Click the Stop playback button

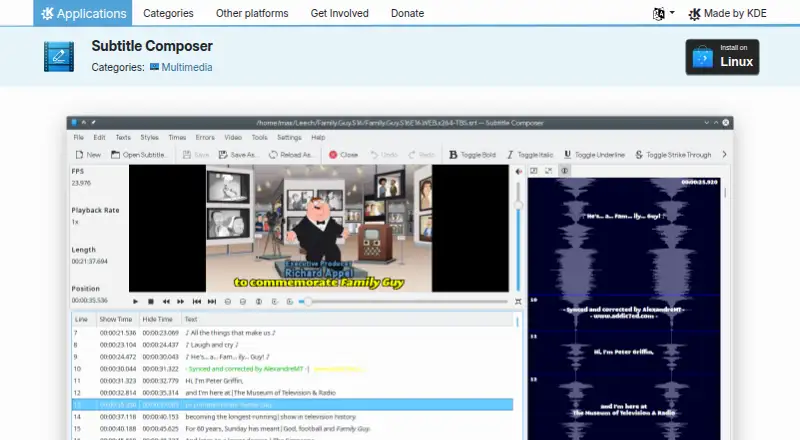[x=151, y=302]
